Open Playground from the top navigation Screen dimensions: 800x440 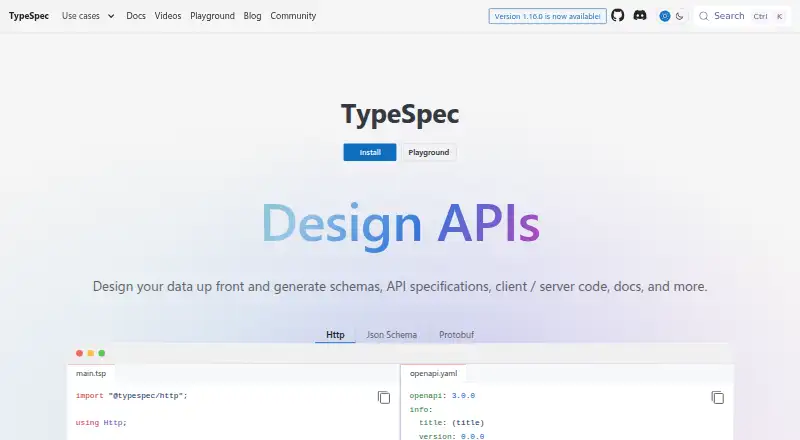(x=212, y=16)
